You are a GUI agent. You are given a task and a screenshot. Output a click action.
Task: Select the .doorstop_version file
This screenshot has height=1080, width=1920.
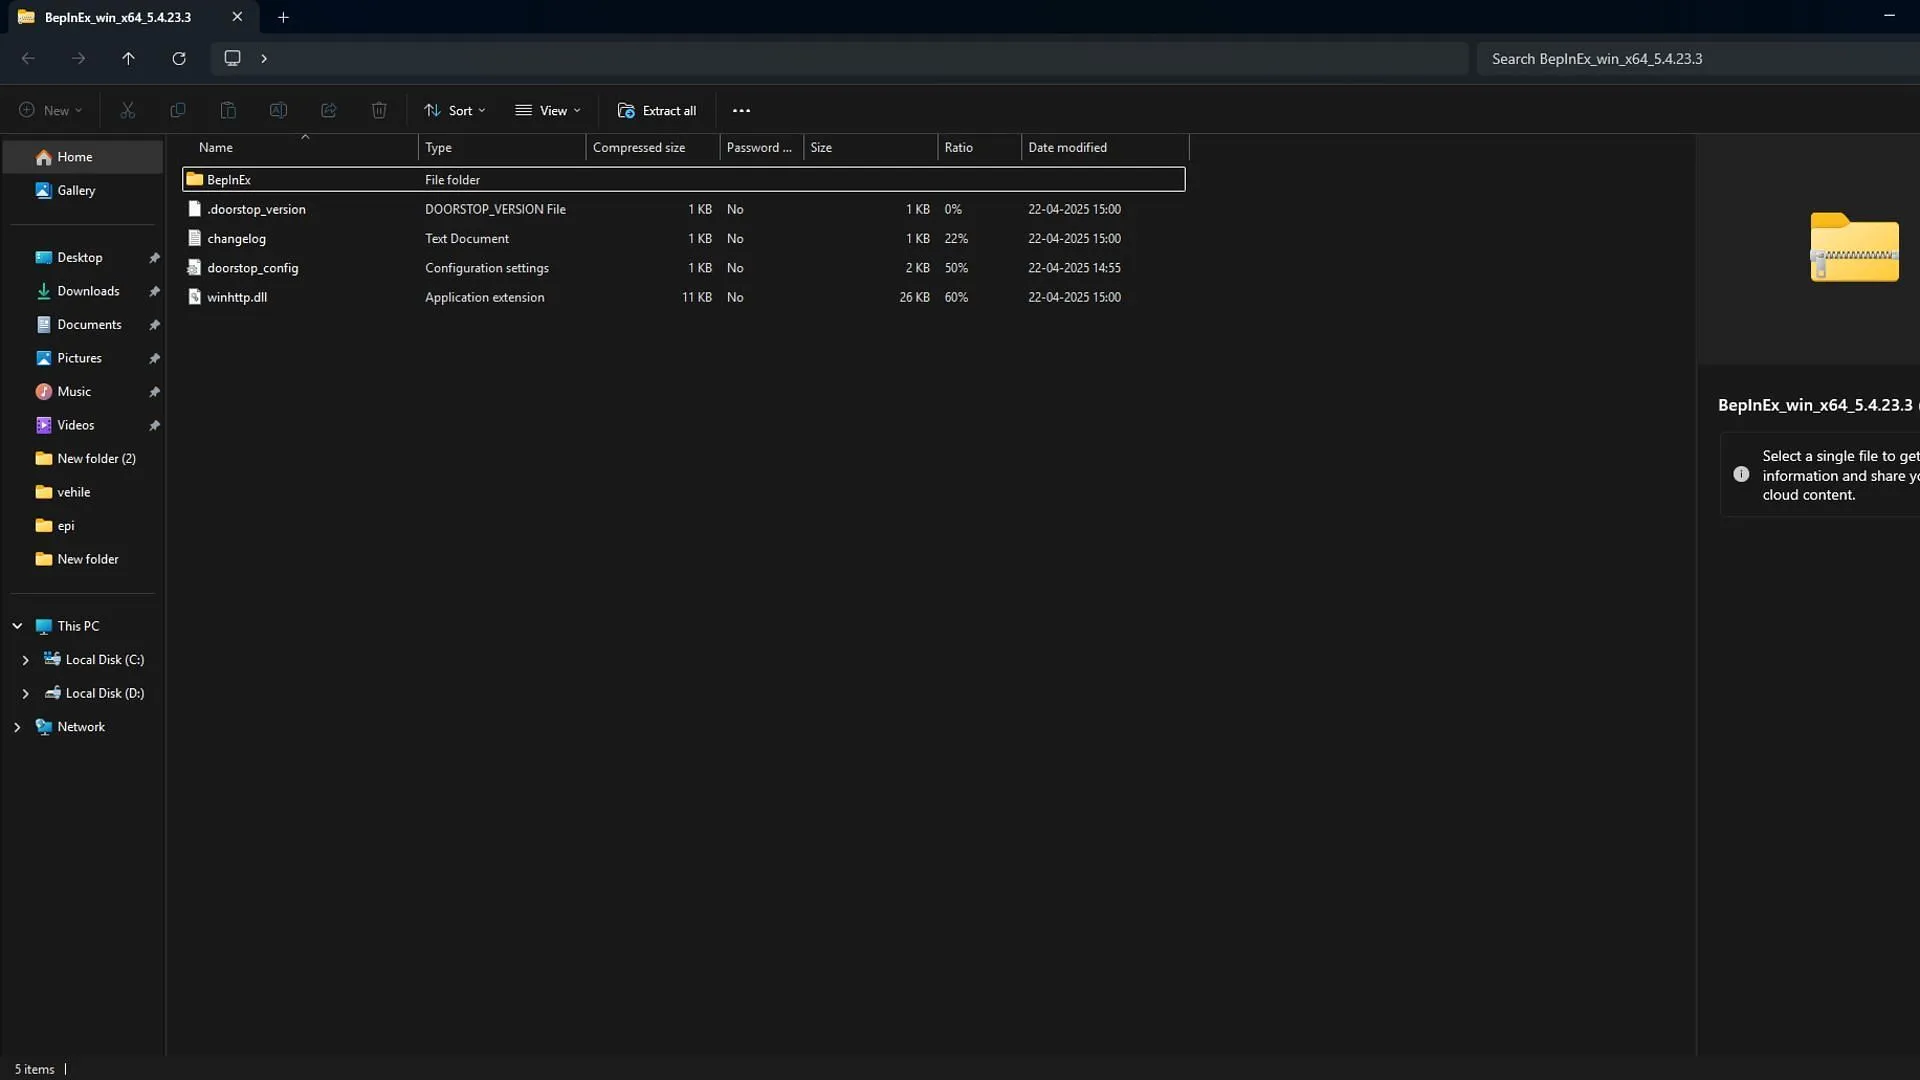point(684,209)
